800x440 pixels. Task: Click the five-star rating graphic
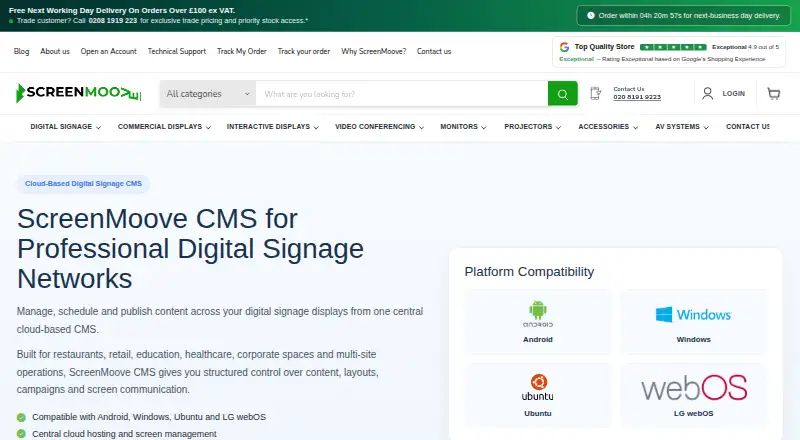click(673, 47)
